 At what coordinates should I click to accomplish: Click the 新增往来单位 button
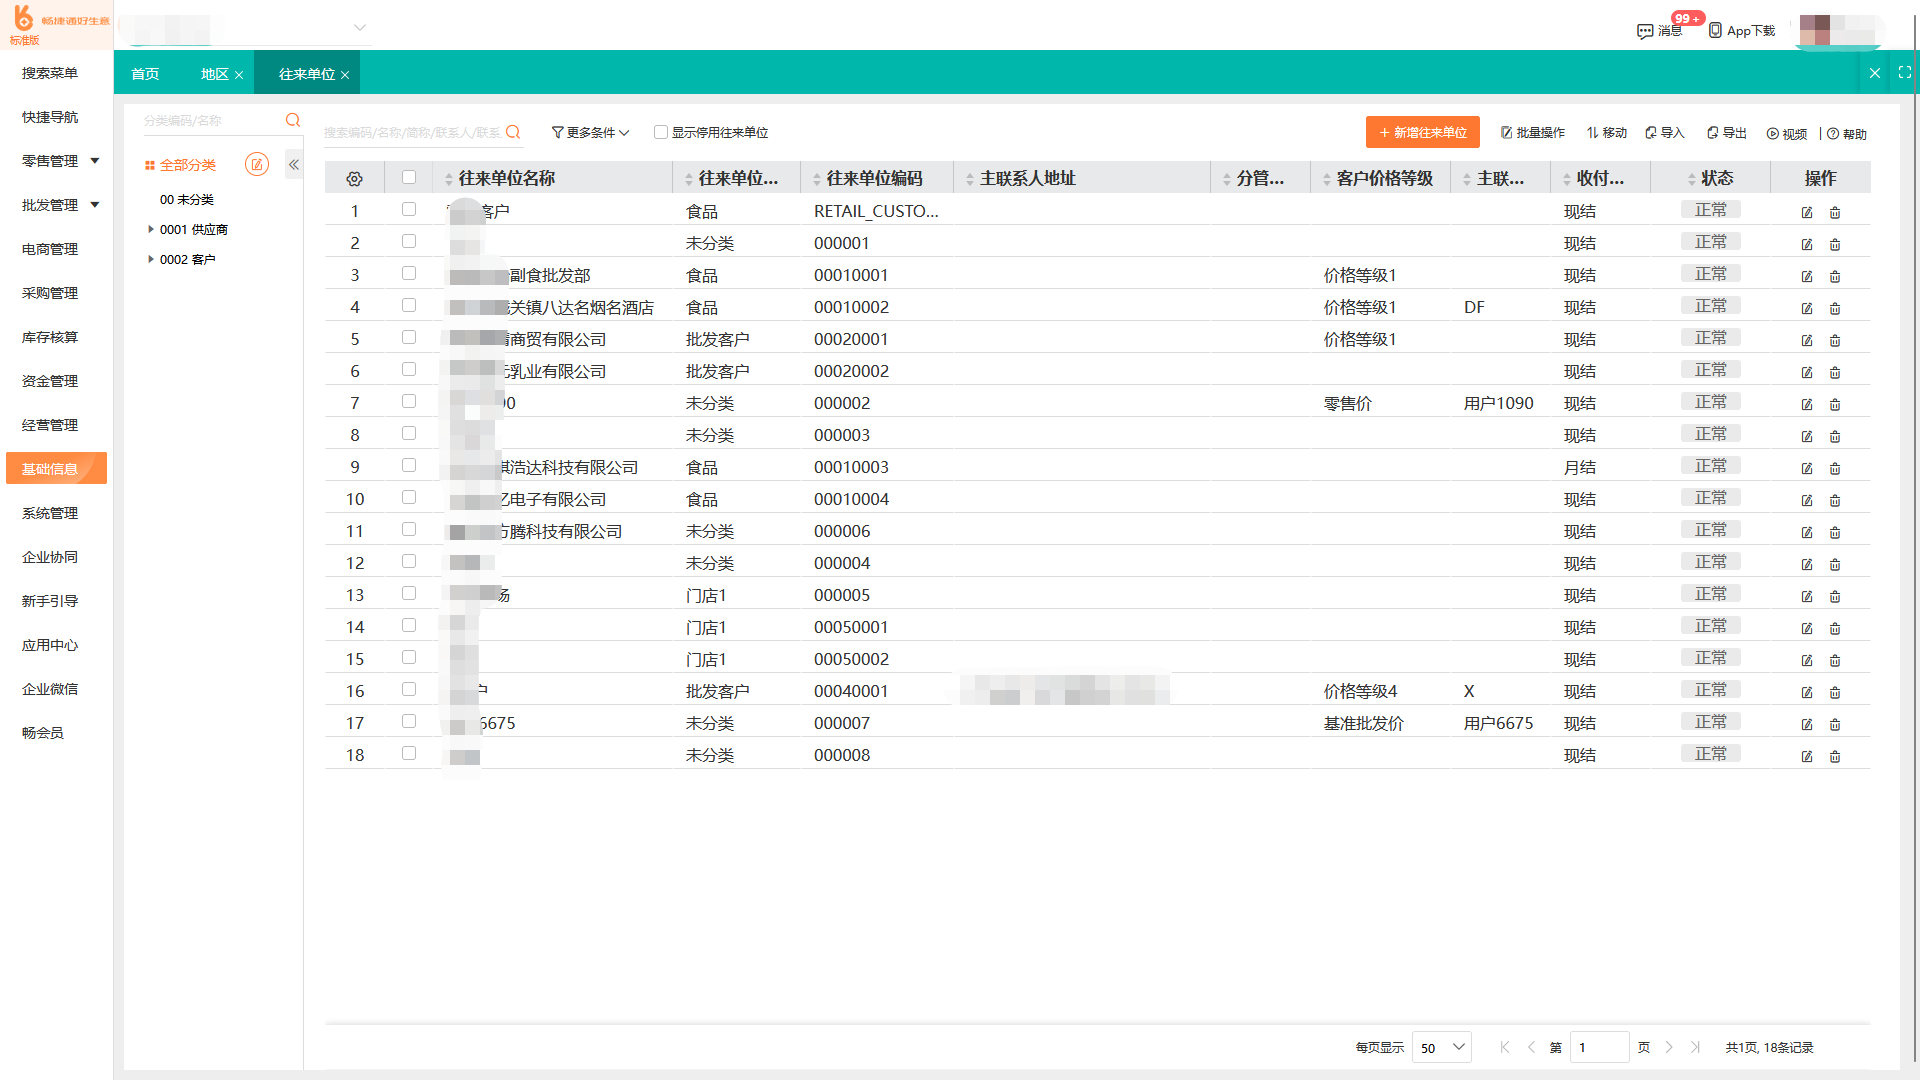[1425, 131]
